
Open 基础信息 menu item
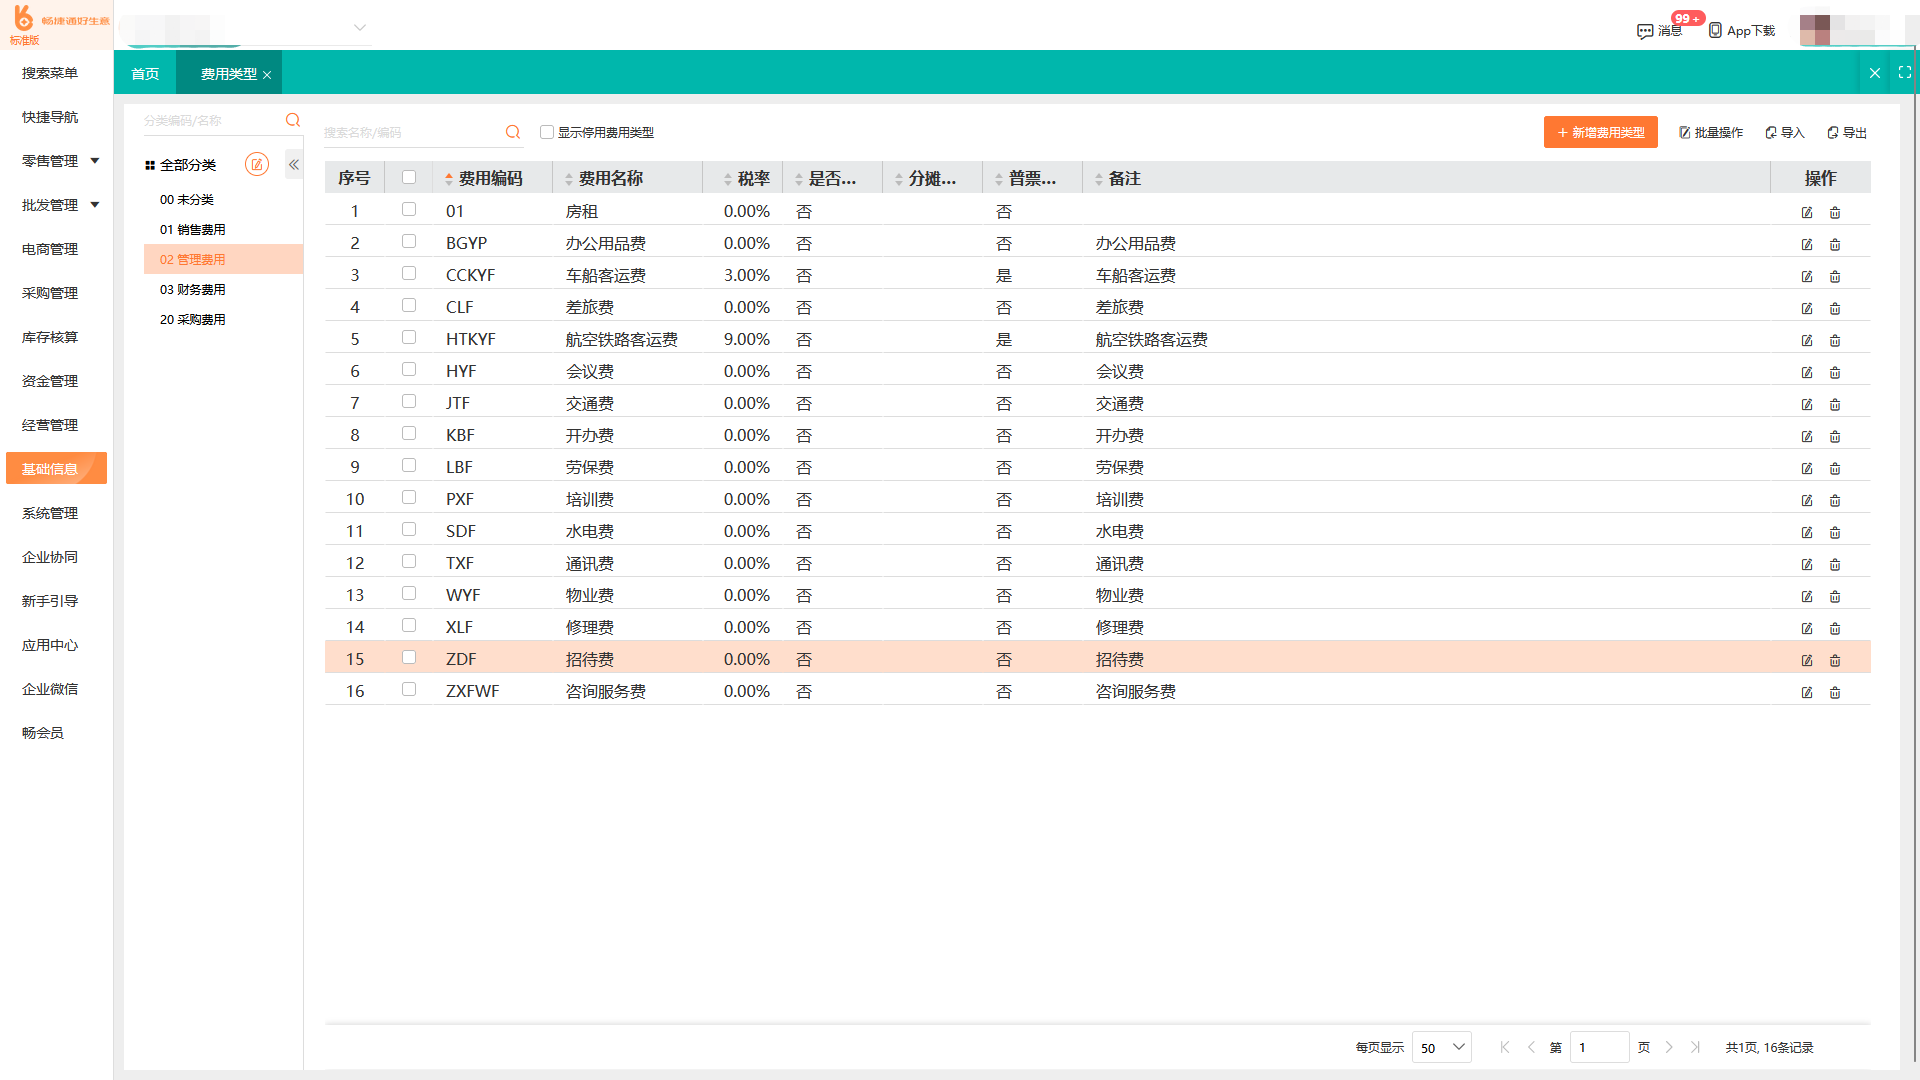point(53,468)
